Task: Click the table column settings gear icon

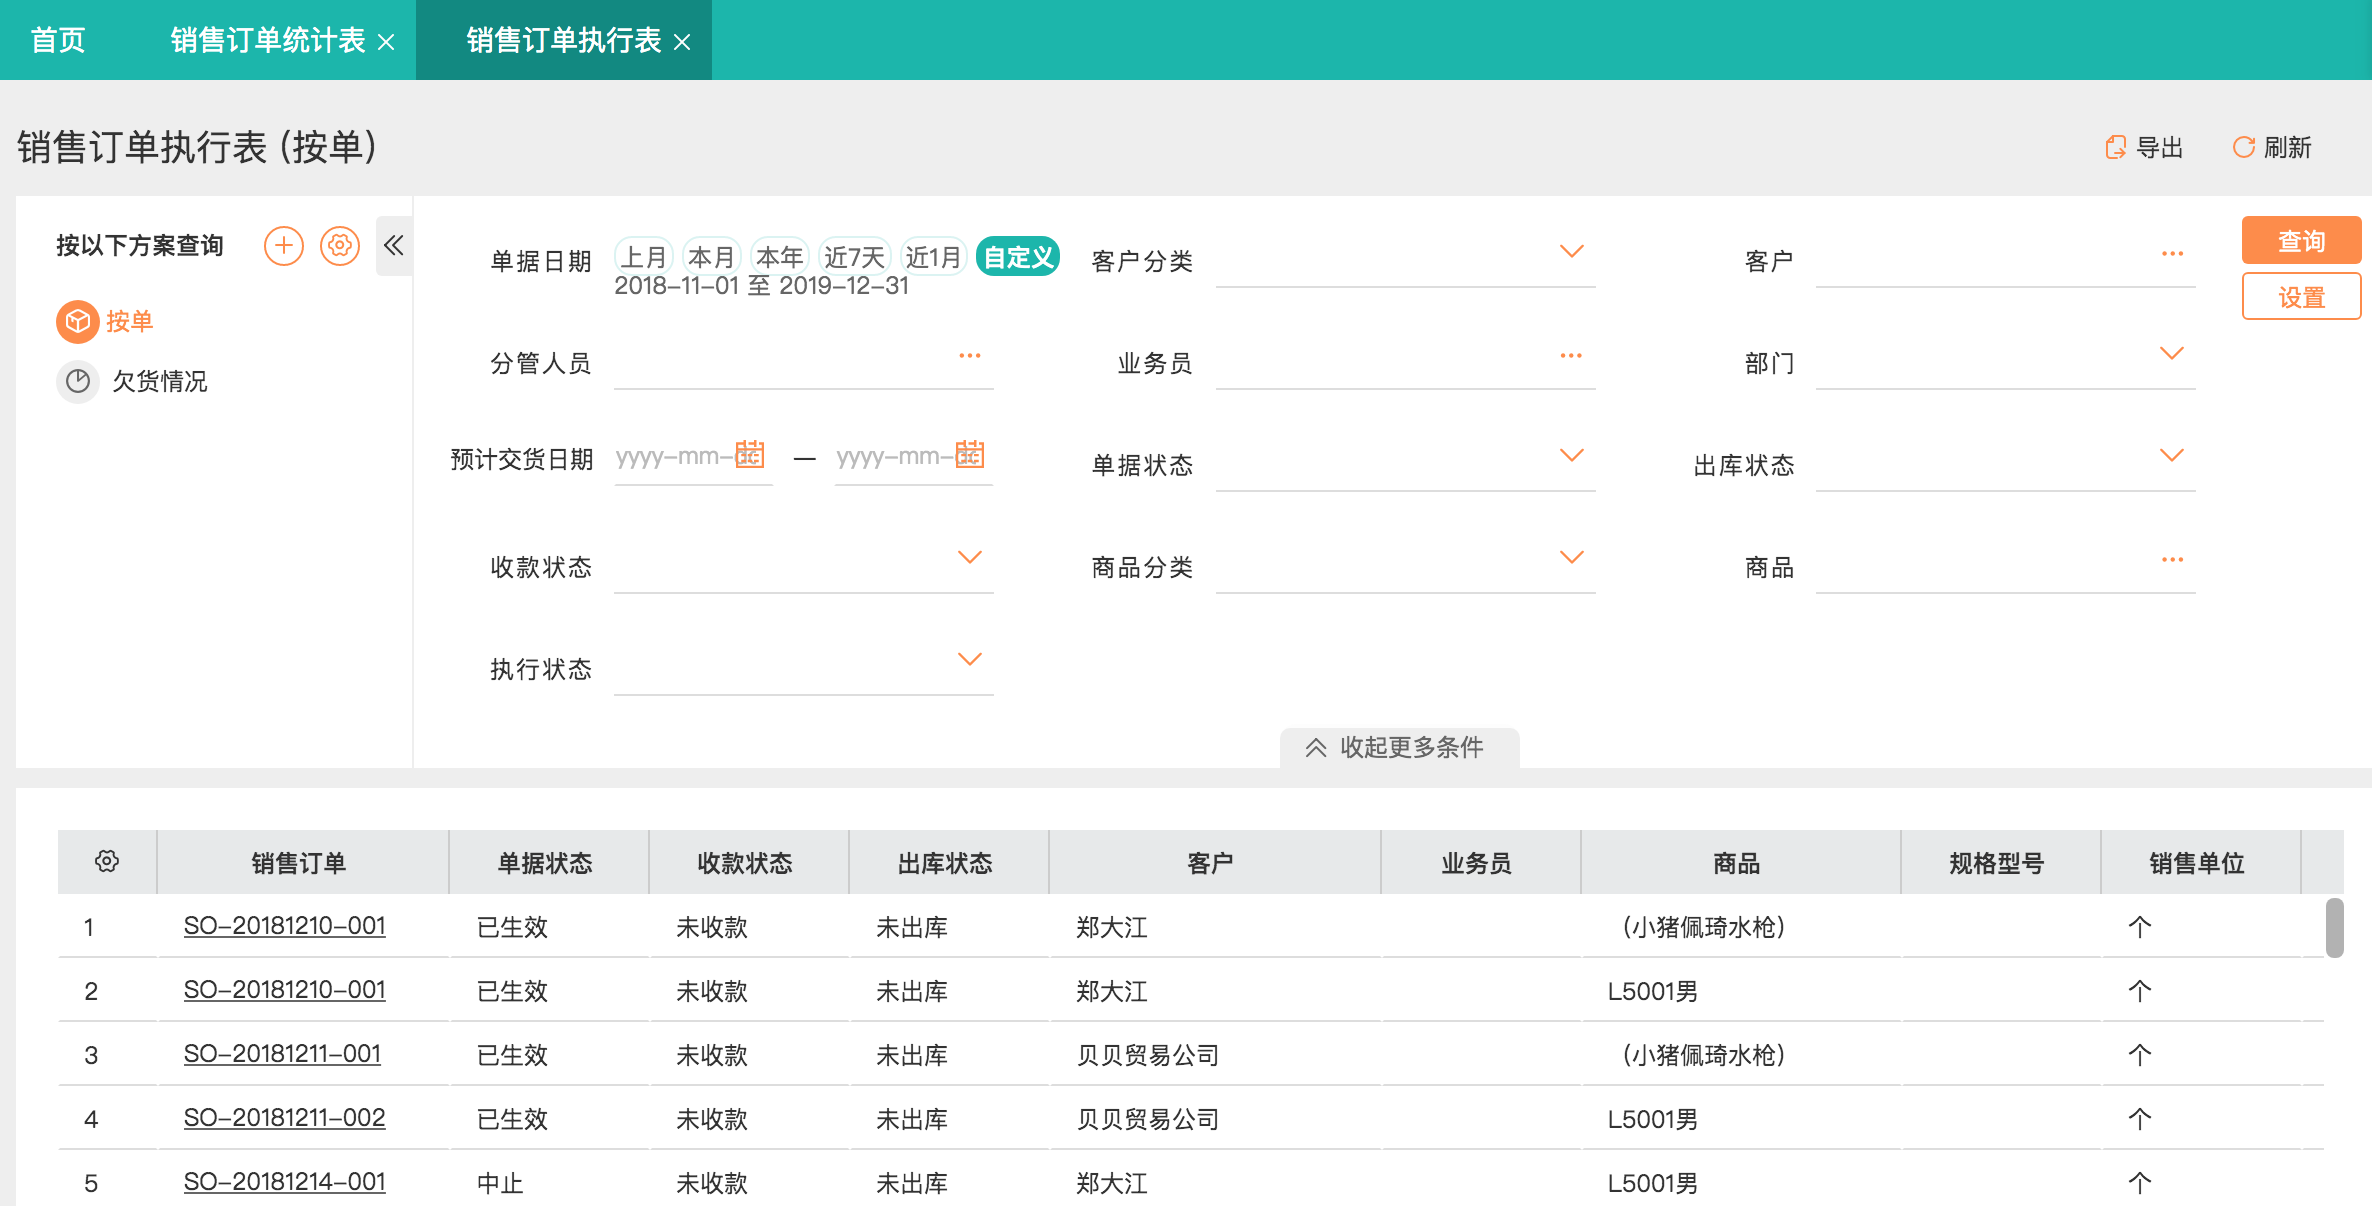Action: (x=106, y=860)
